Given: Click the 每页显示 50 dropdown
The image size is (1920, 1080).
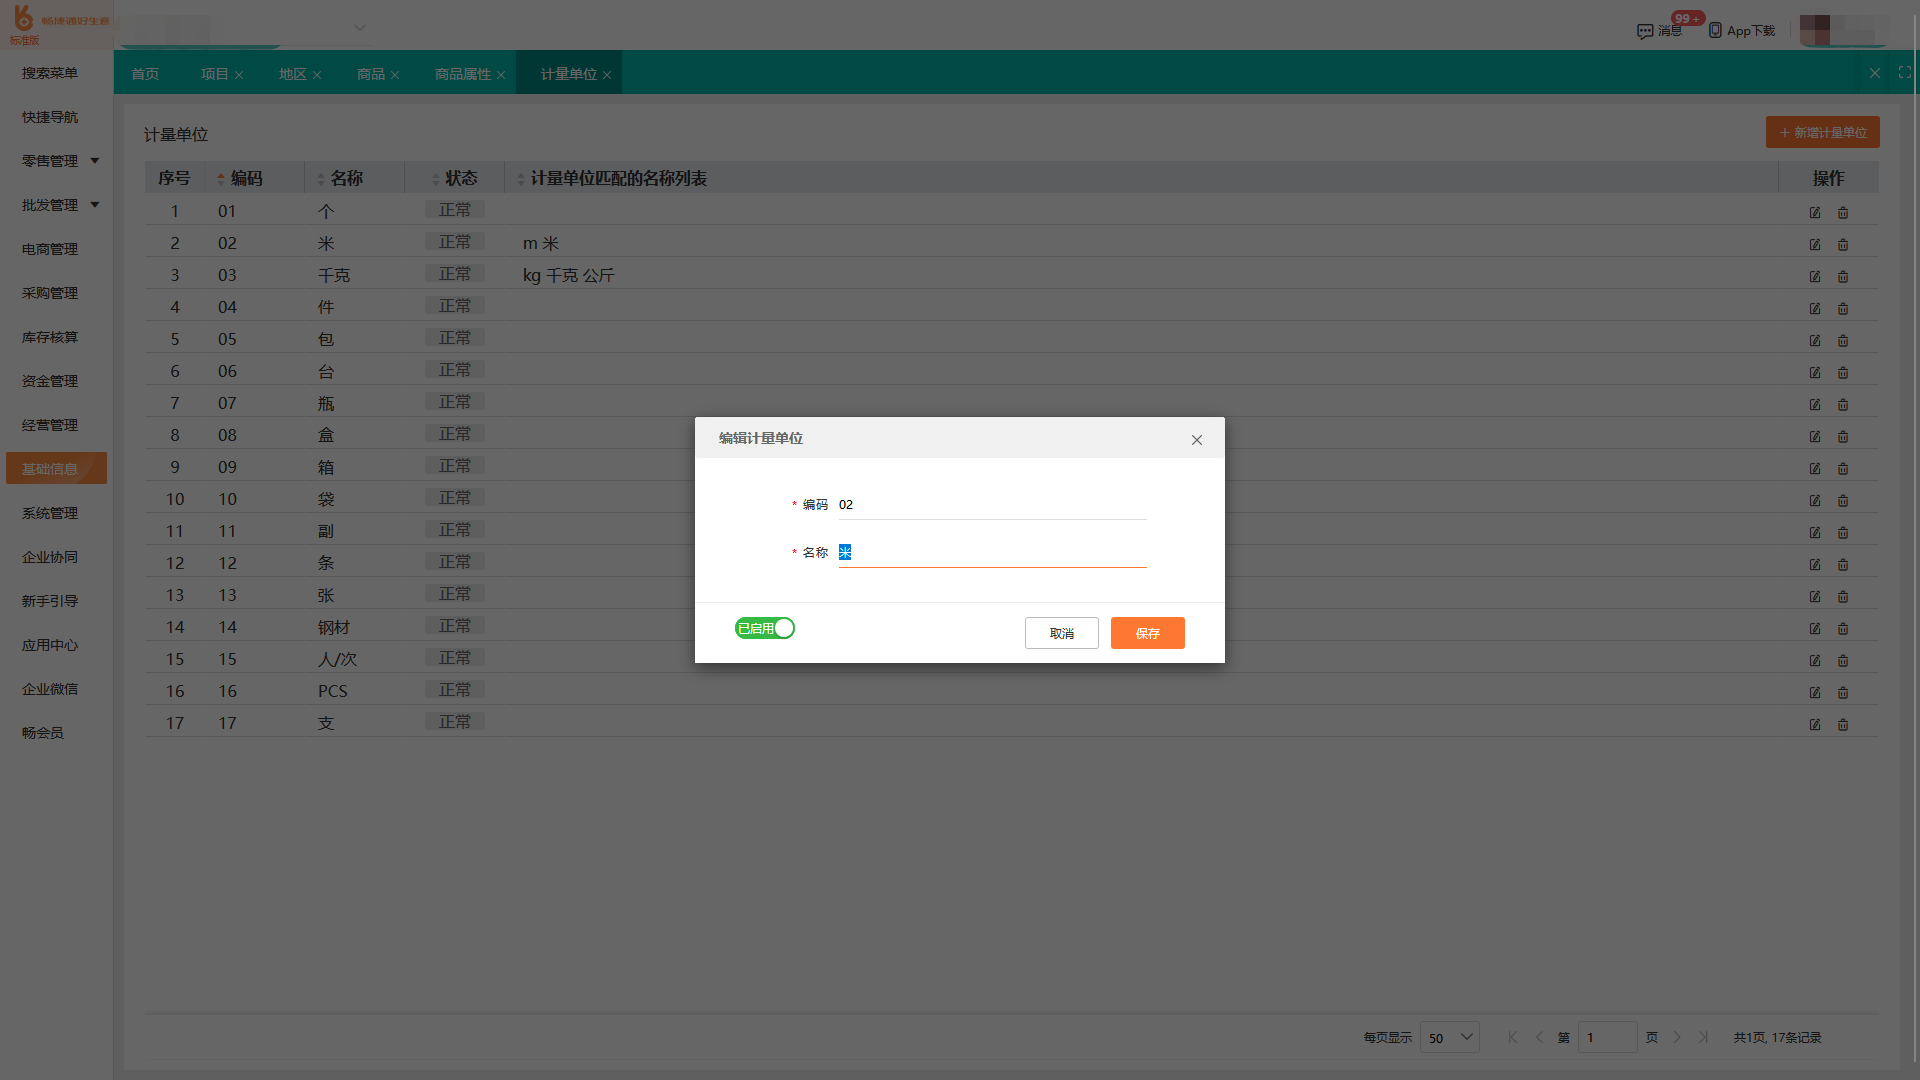Looking at the screenshot, I should pyautogui.click(x=1449, y=1038).
